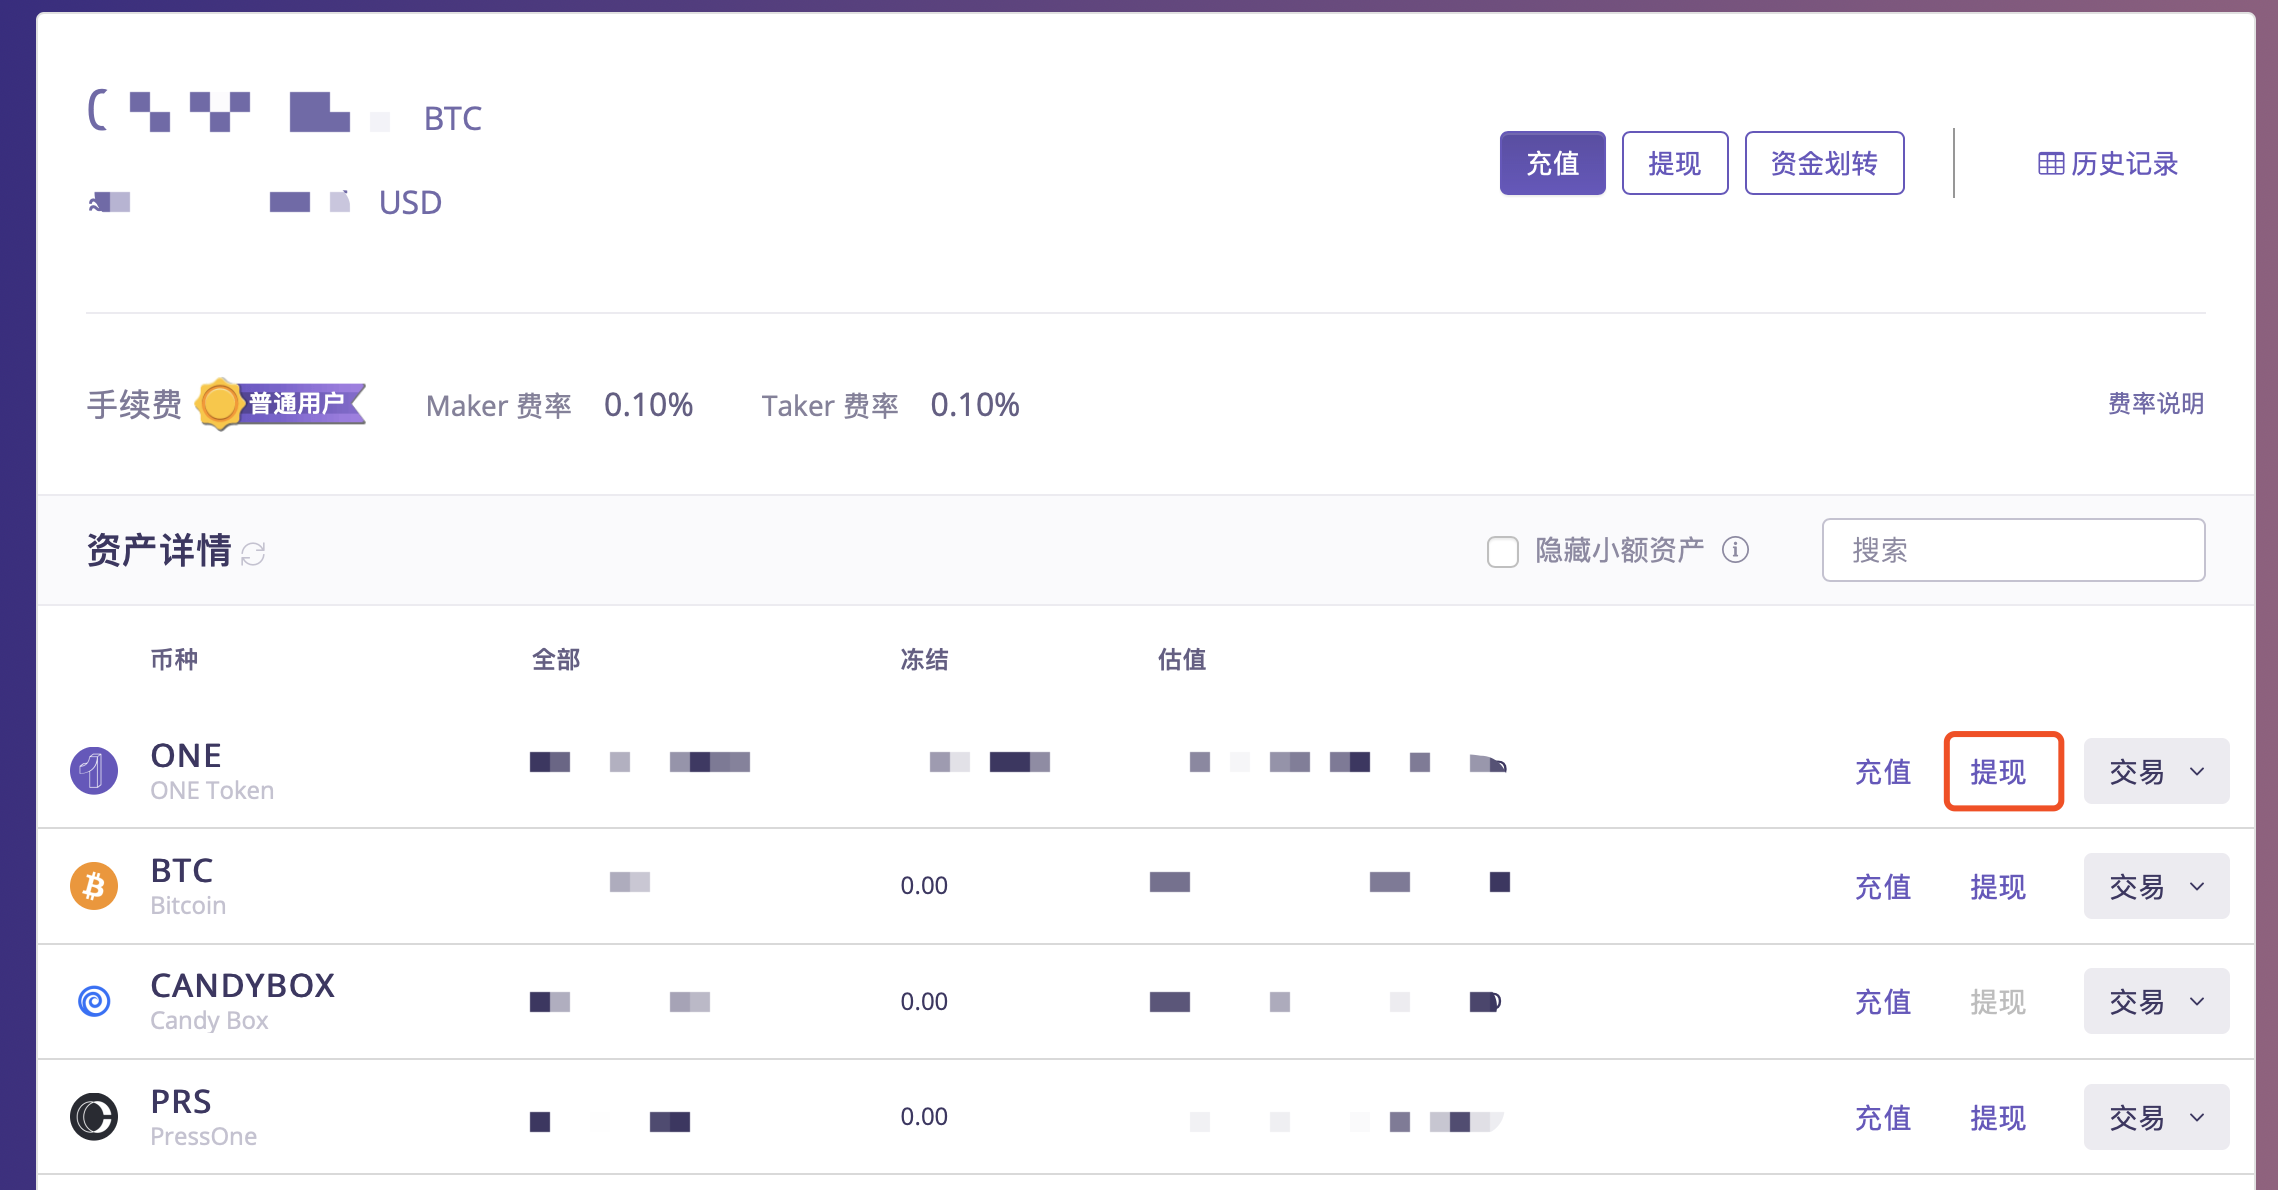Screen dimensions: 2278x1190
Task: Open 历史记录 via its table icon
Action: click(2050, 164)
